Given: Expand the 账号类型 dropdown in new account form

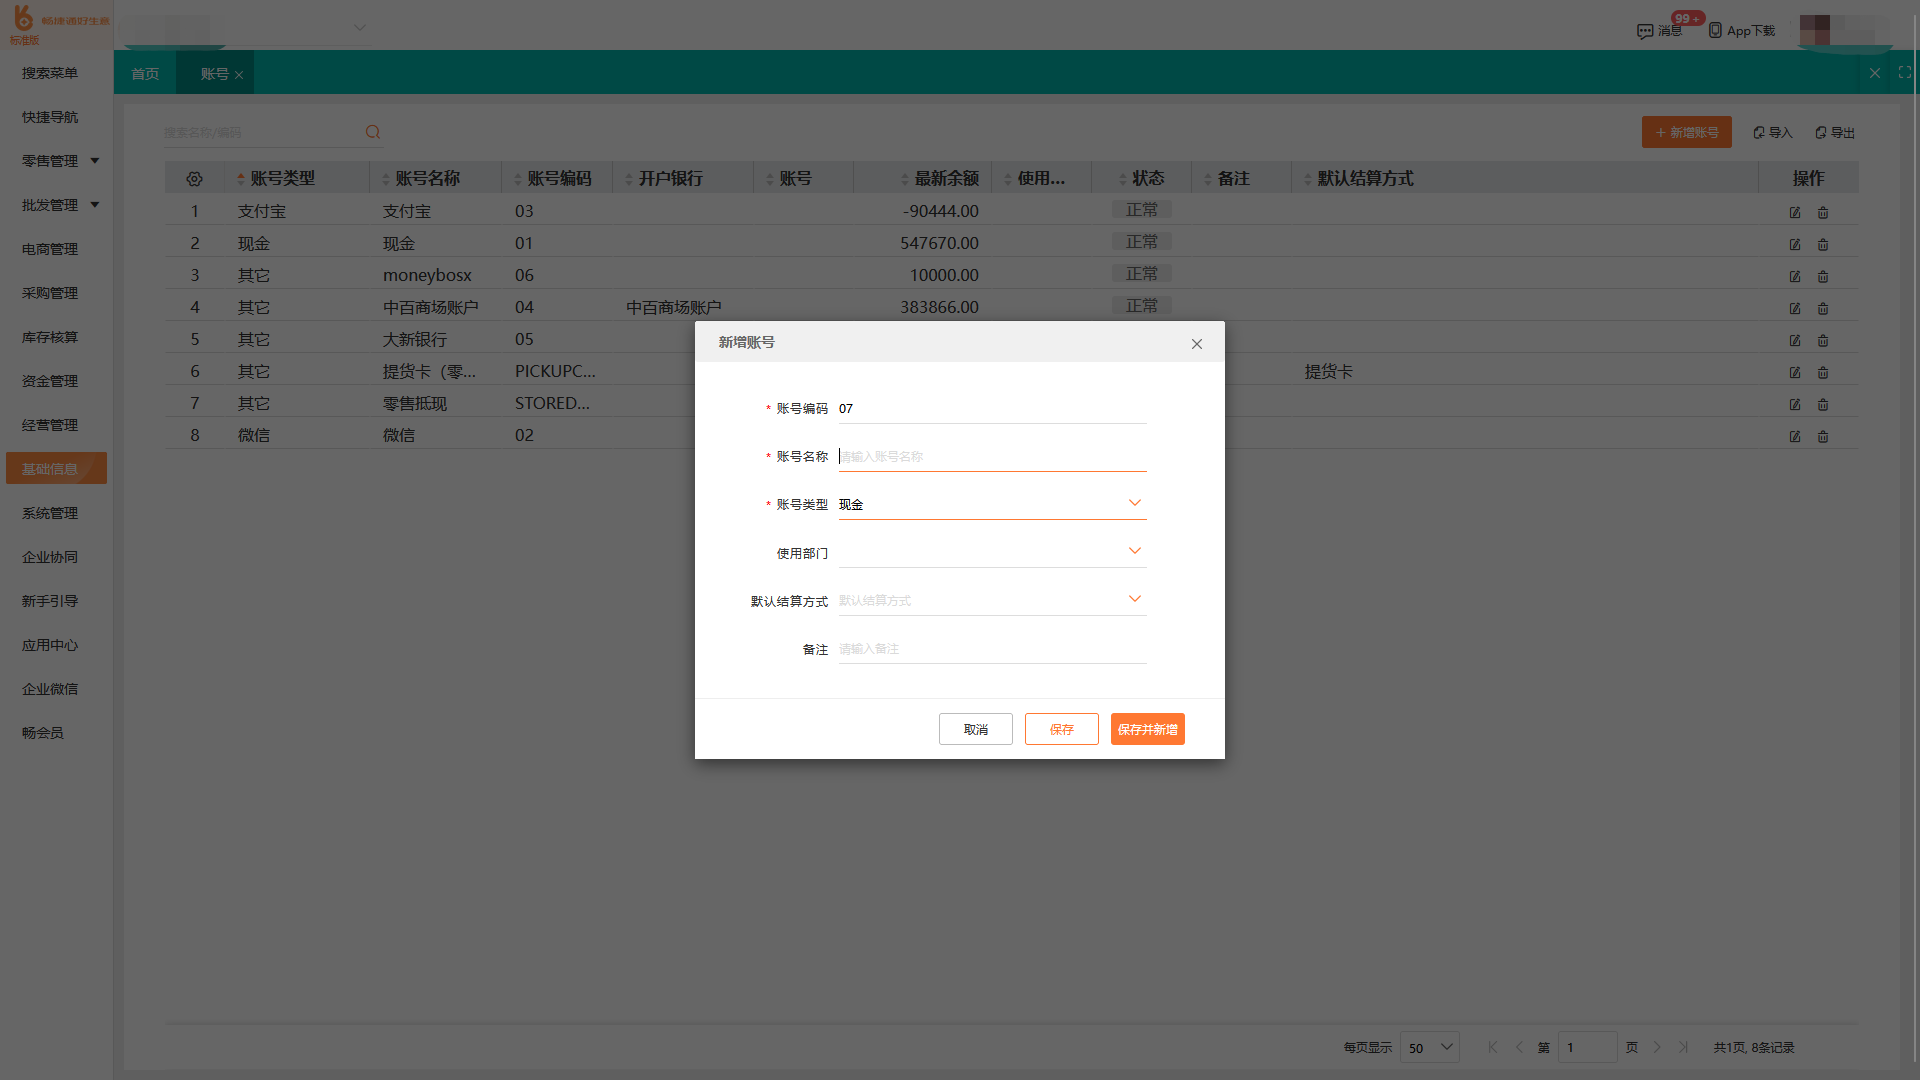Looking at the screenshot, I should click(1134, 504).
